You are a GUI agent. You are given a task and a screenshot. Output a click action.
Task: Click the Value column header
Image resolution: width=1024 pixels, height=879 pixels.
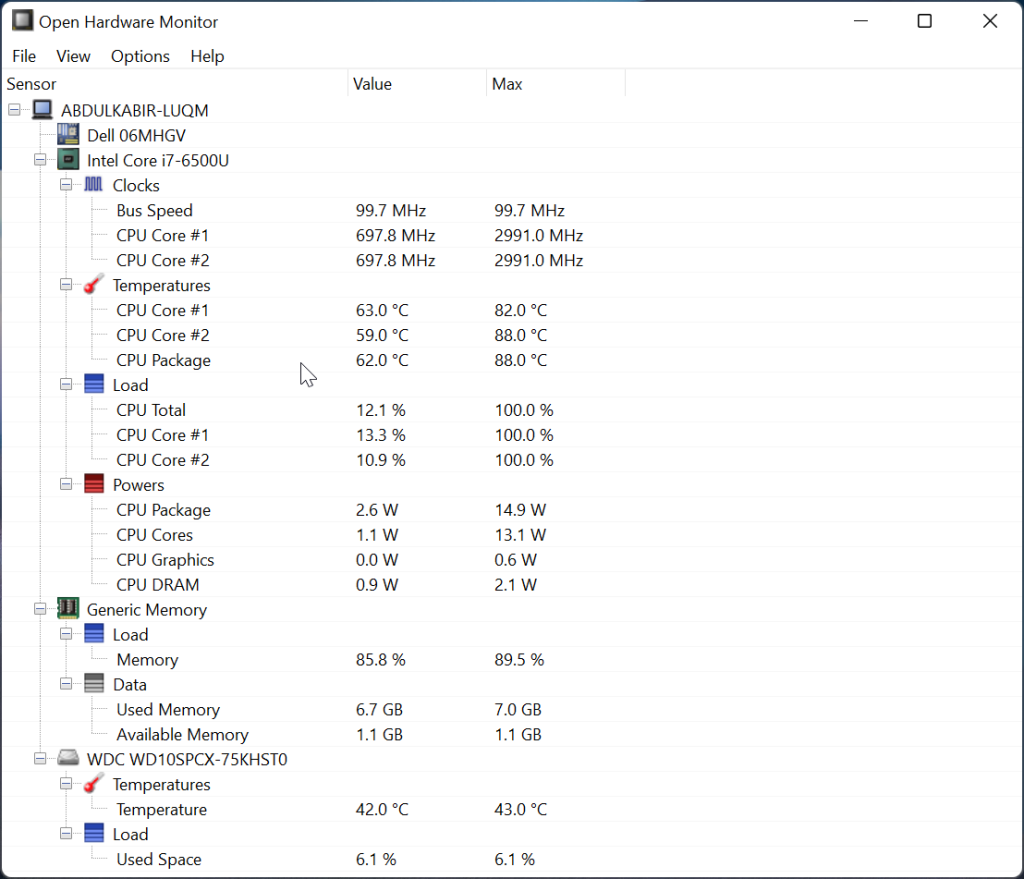pyautogui.click(x=417, y=84)
